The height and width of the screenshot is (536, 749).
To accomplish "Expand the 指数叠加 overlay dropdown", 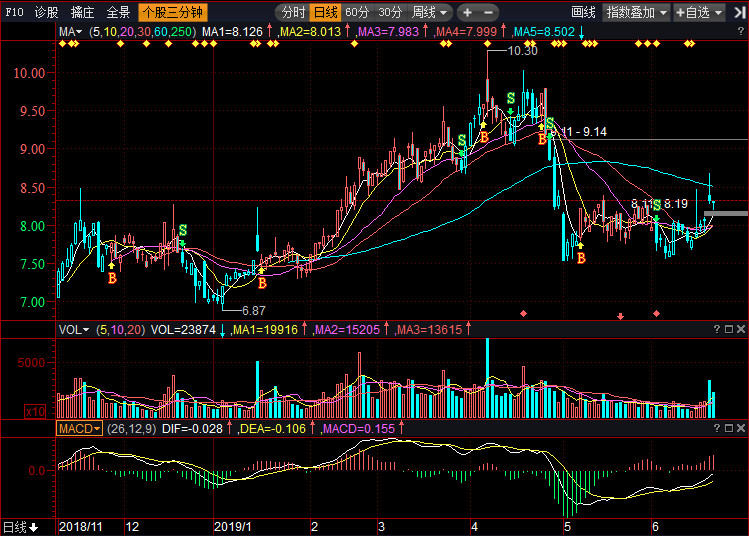I will click(636, 13).
